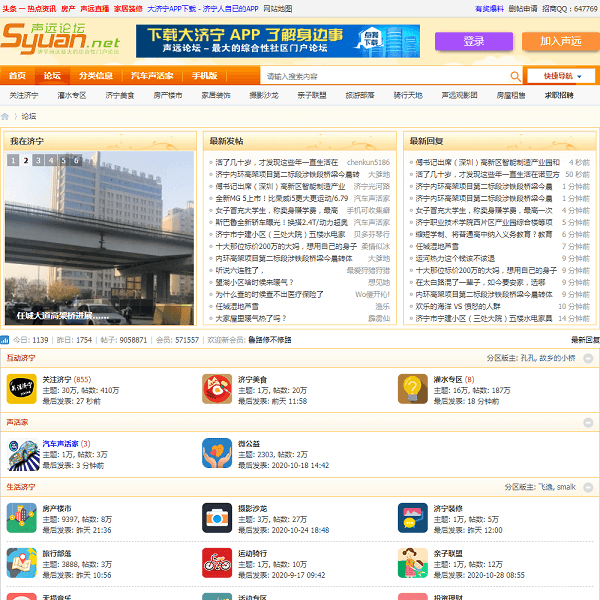Select the 首页 navigation tab
The height and width of the screenshot is (600, 600).
click(x=17, y=76)
